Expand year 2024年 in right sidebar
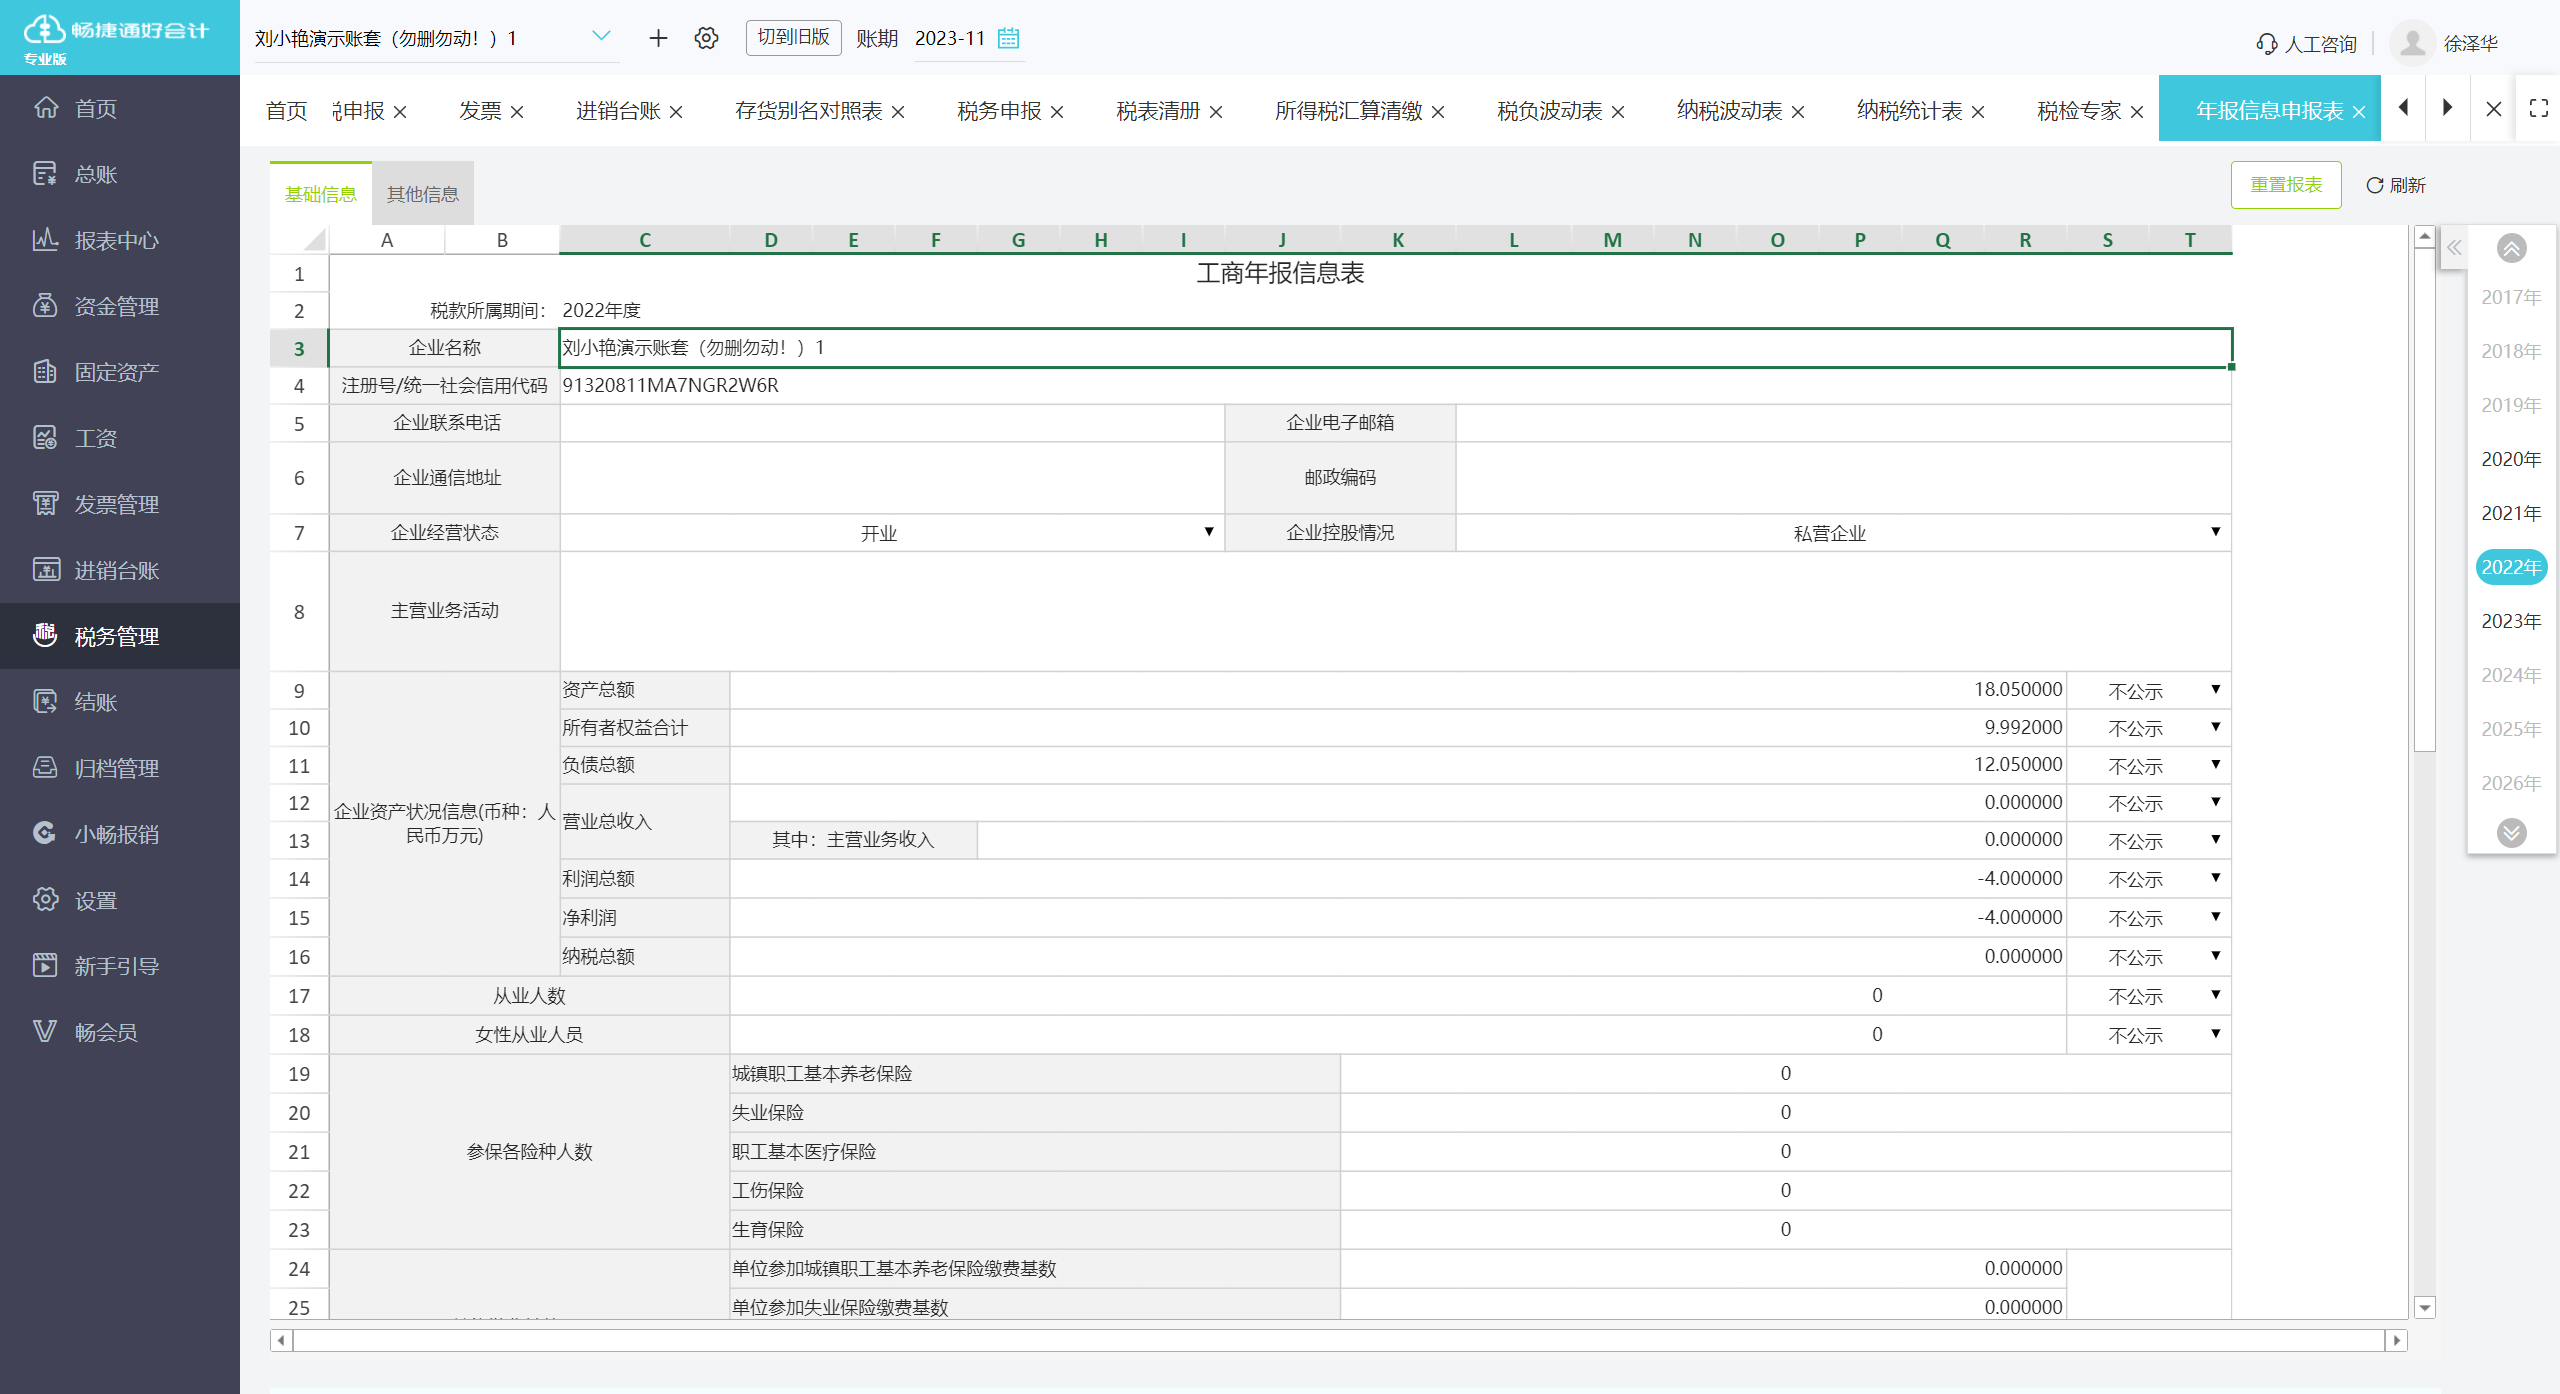2560x1394 pixels. 2510,675
